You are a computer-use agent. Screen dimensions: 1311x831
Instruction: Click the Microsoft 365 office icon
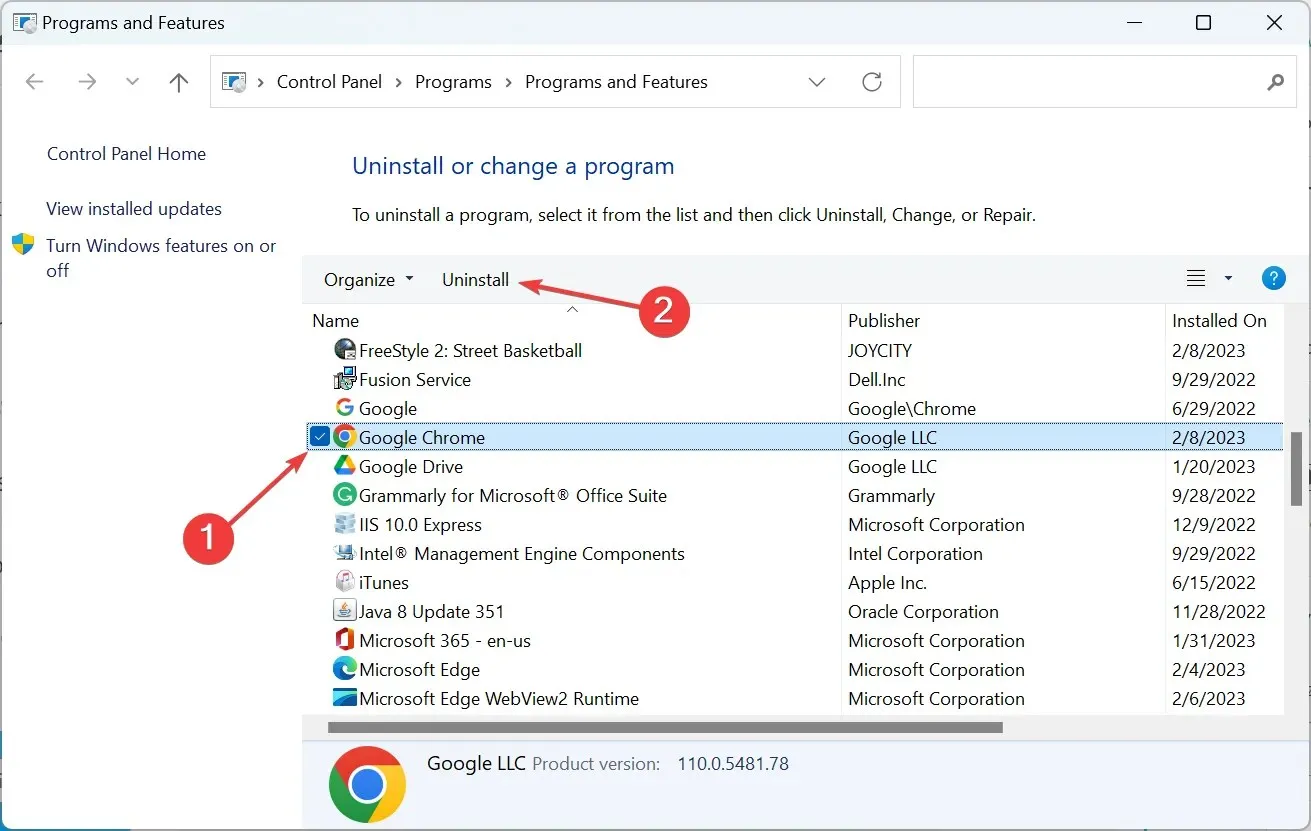click(345, 640)
